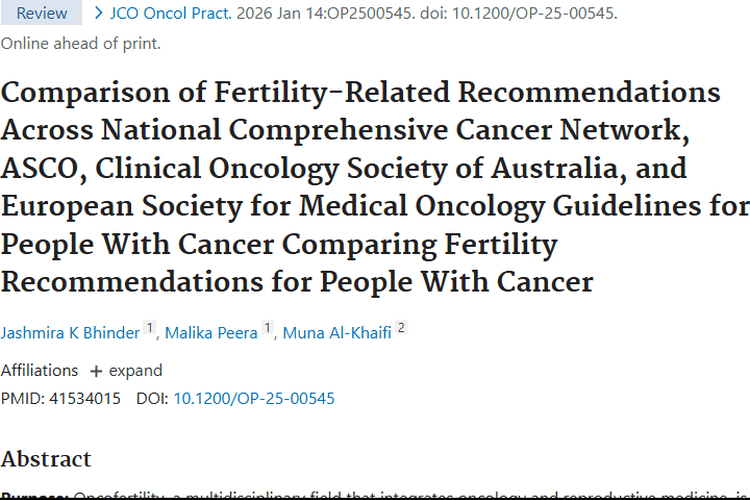Click affiliation superscript 1 after Bhinder
The image size is (750, 500).
click(150, 328)
